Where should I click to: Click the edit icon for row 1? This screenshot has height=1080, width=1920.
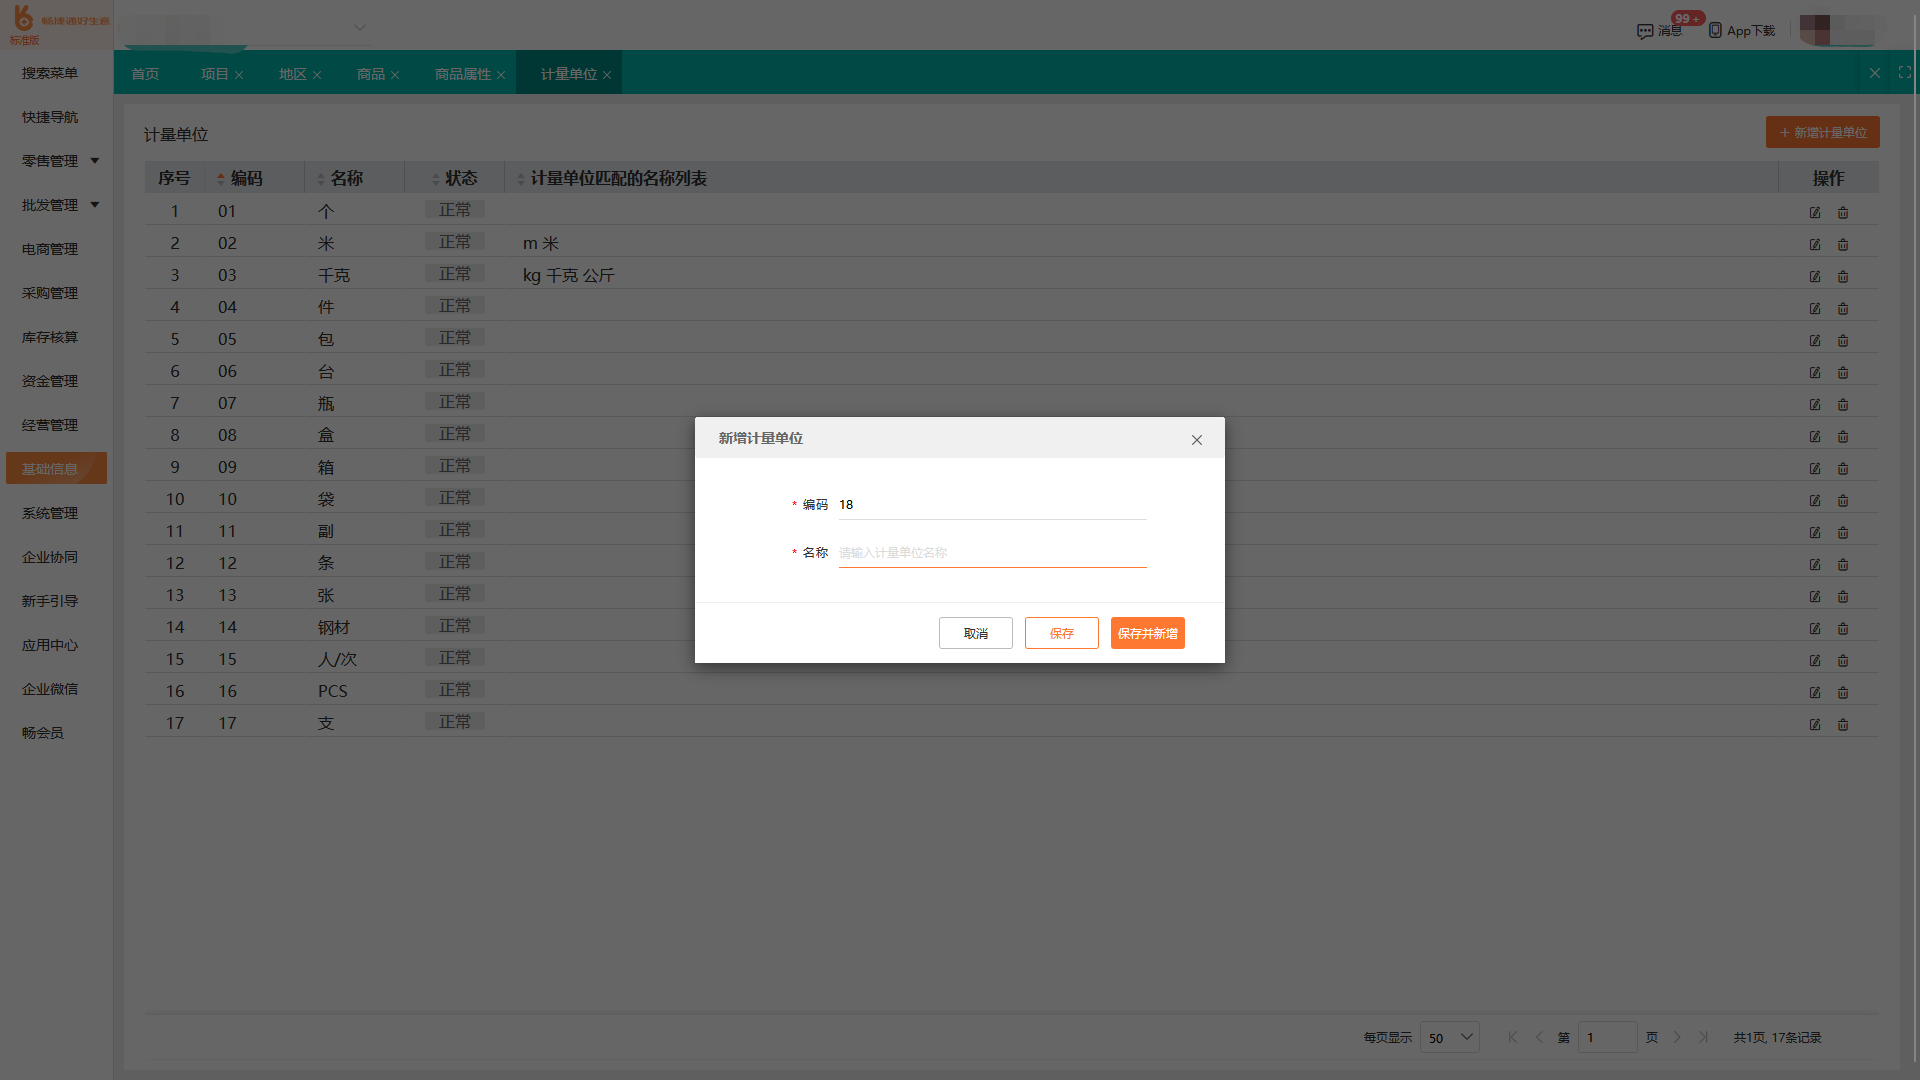pos(1815,211)
